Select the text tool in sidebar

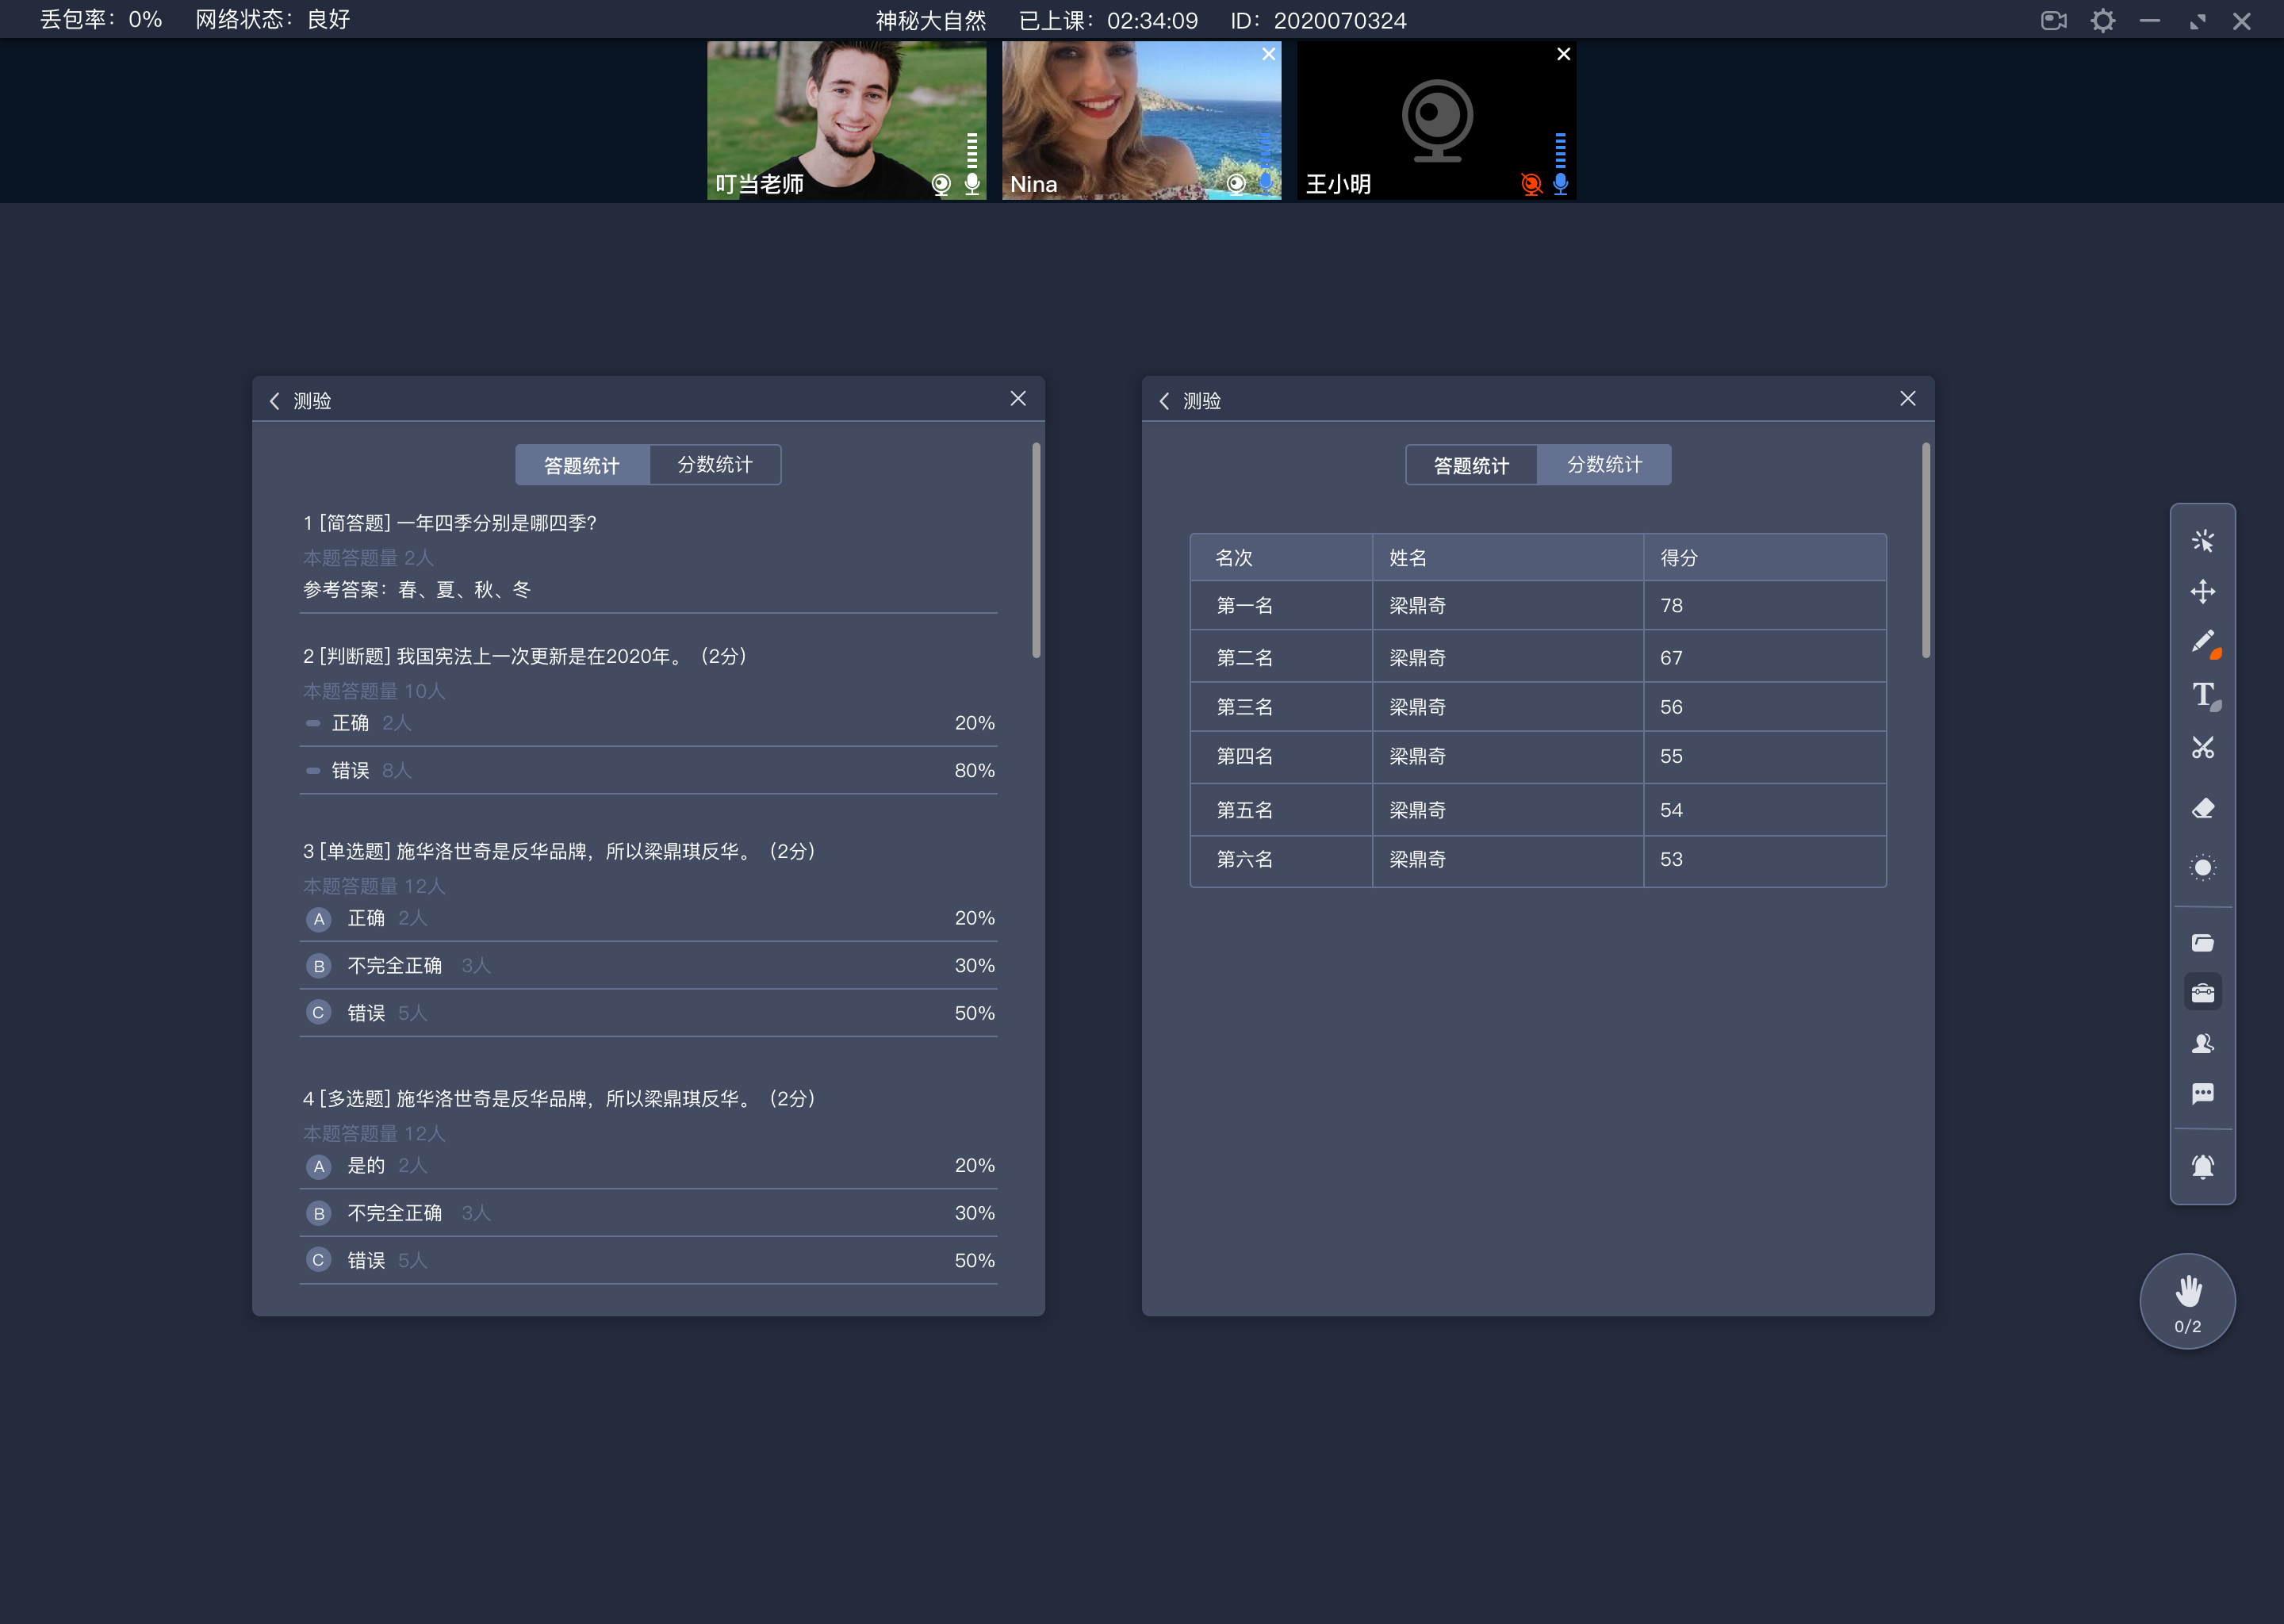click(x=2205, y=698)
